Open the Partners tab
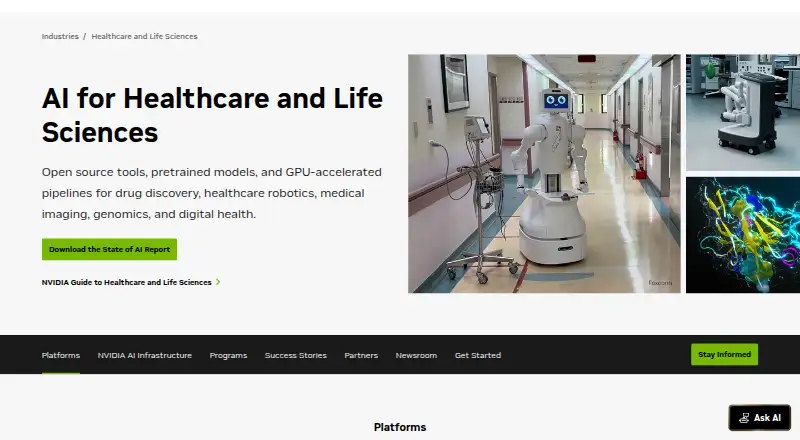800x440 pixels. click(361, 355)
